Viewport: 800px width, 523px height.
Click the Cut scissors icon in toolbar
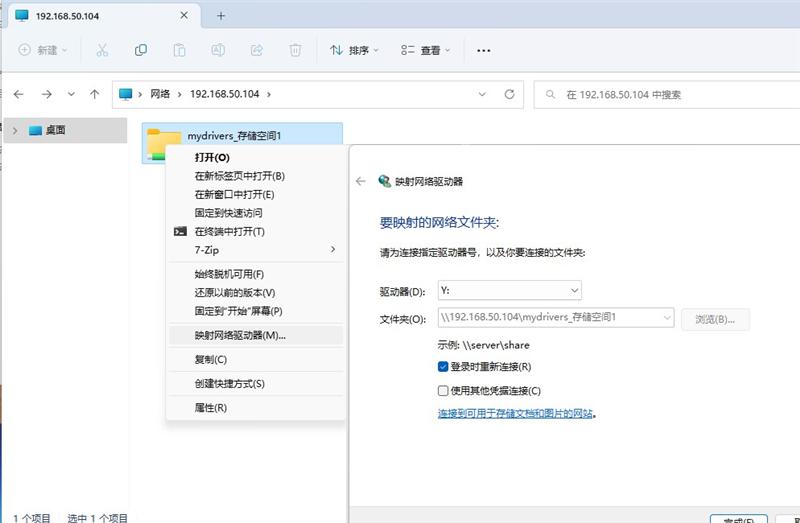[102, 50]
